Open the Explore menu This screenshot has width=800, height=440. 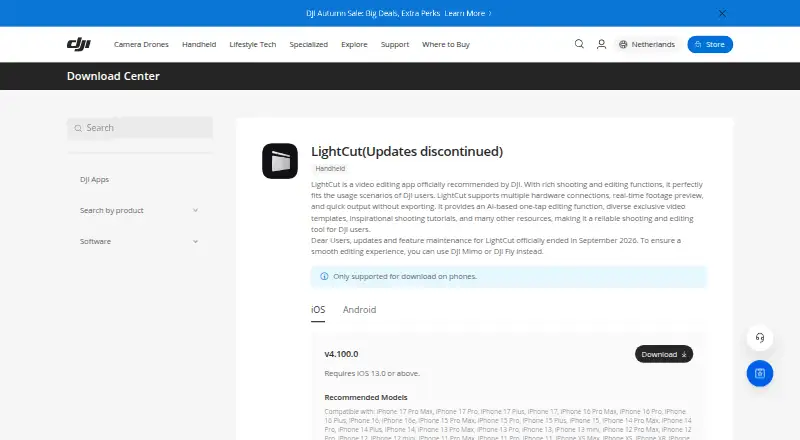coord(354,44)
